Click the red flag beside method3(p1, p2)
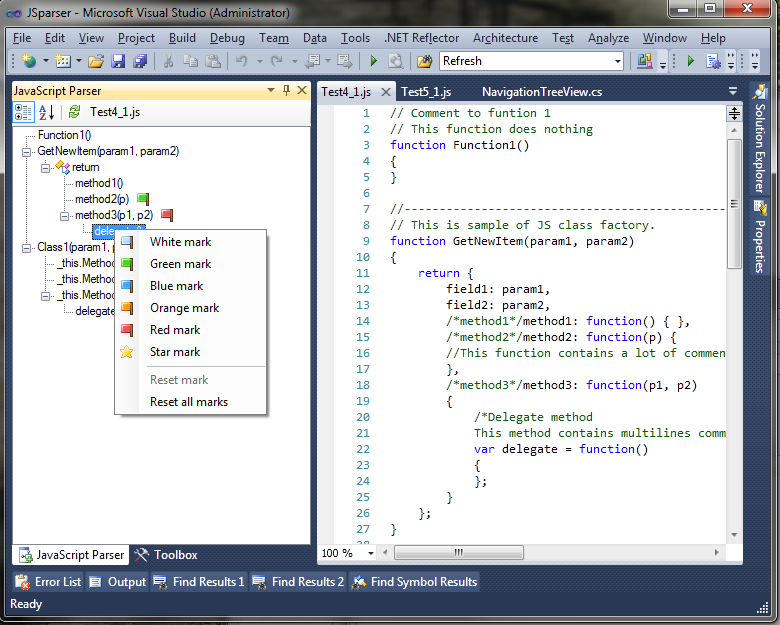The width and height of the screenshot is (780, 625). (x=167, y=215)
